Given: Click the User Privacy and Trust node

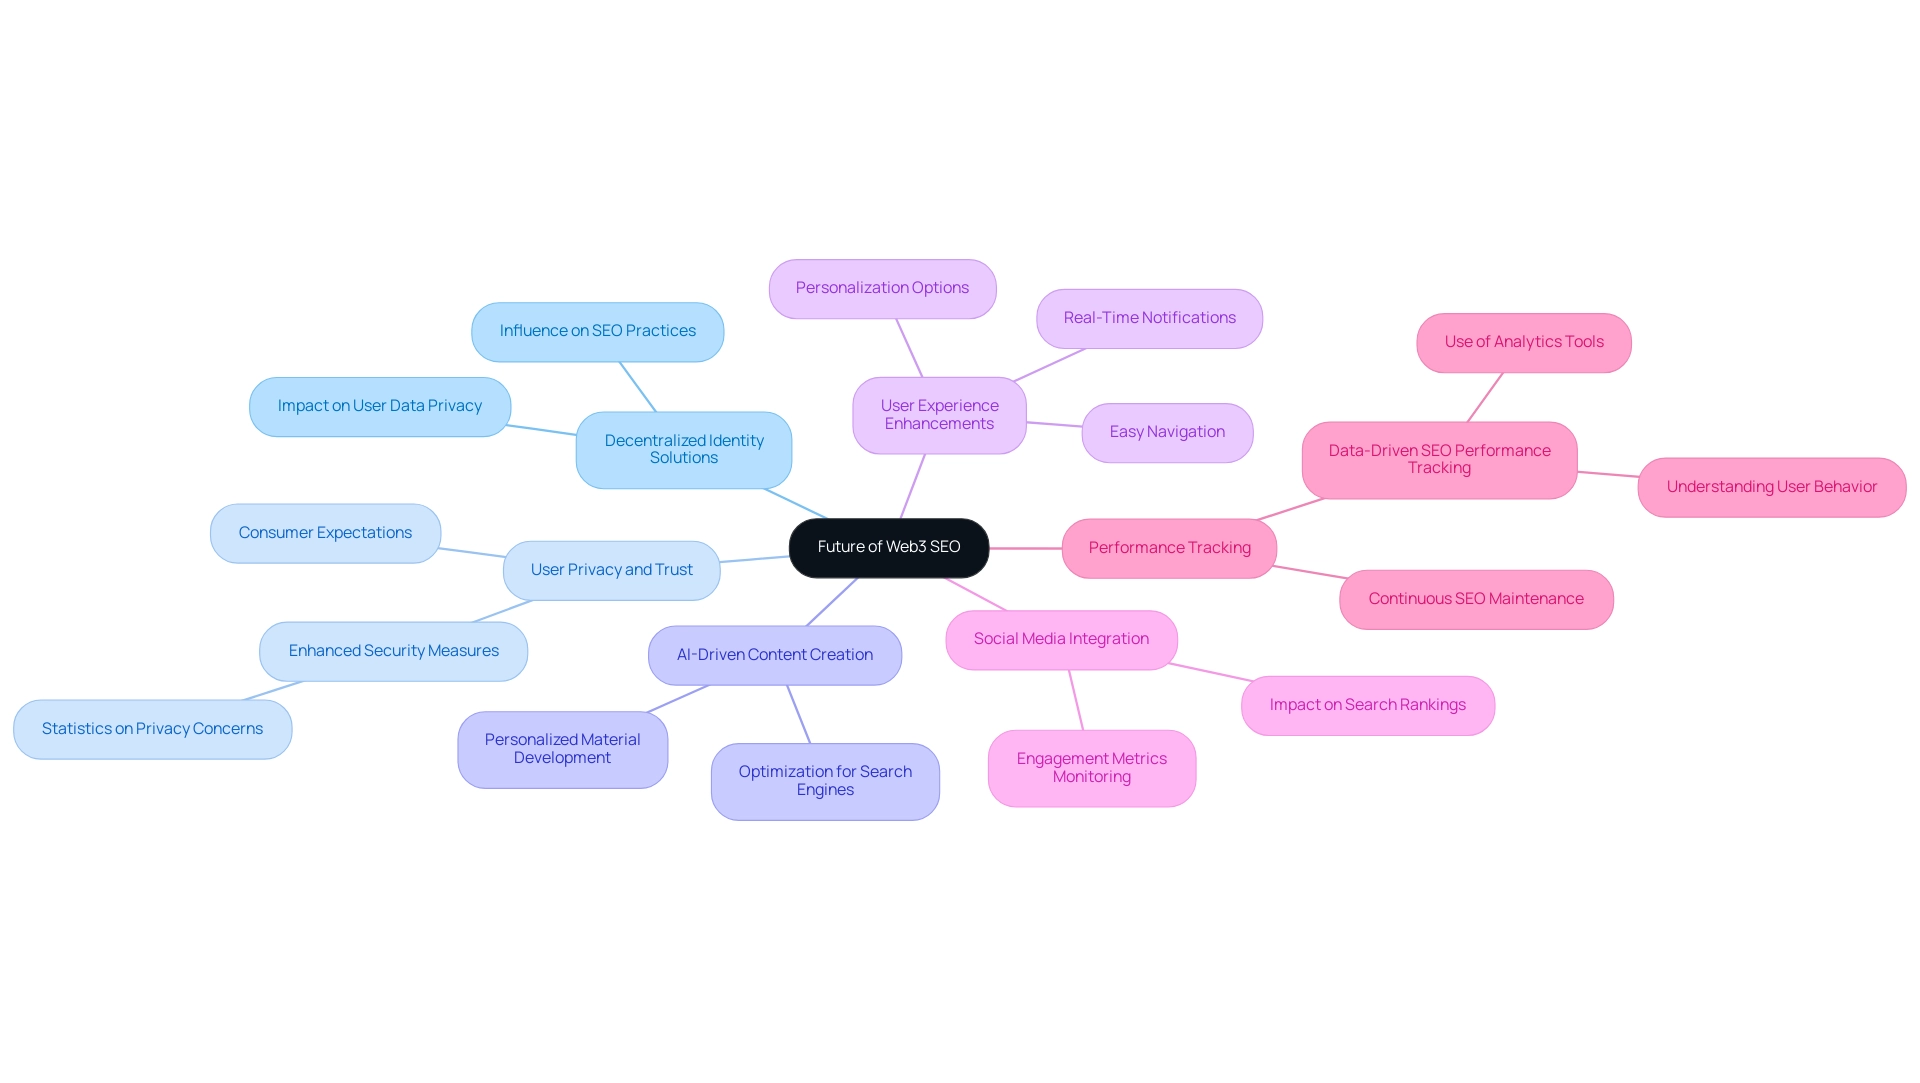Looking at the screenshot, I should tap(612, 569).
